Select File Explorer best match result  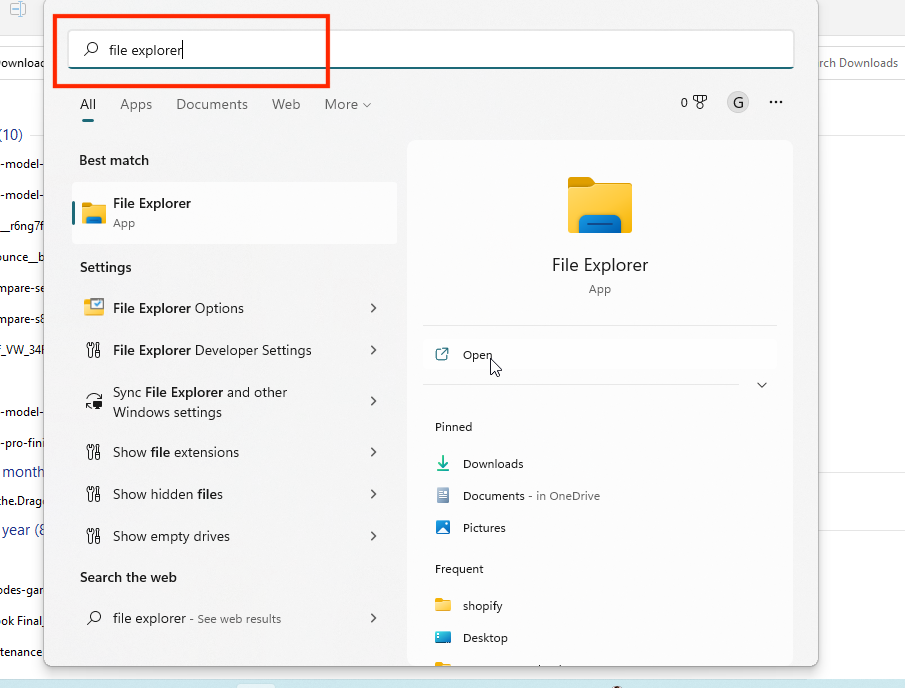click(234, 213)
